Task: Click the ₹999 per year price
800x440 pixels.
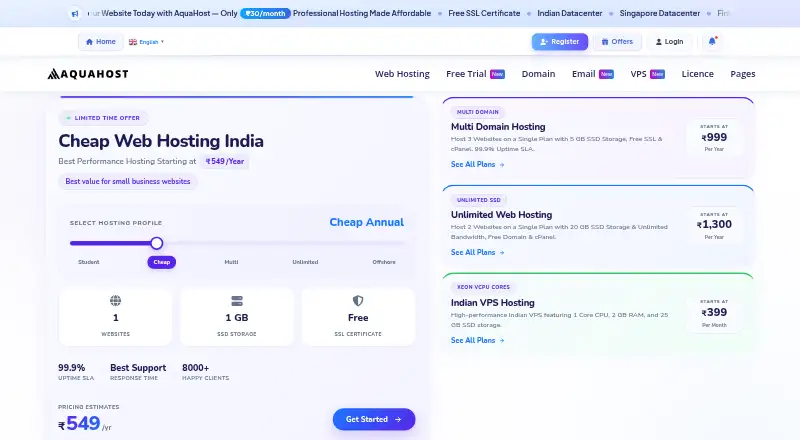Action: [x=714, y=138]
